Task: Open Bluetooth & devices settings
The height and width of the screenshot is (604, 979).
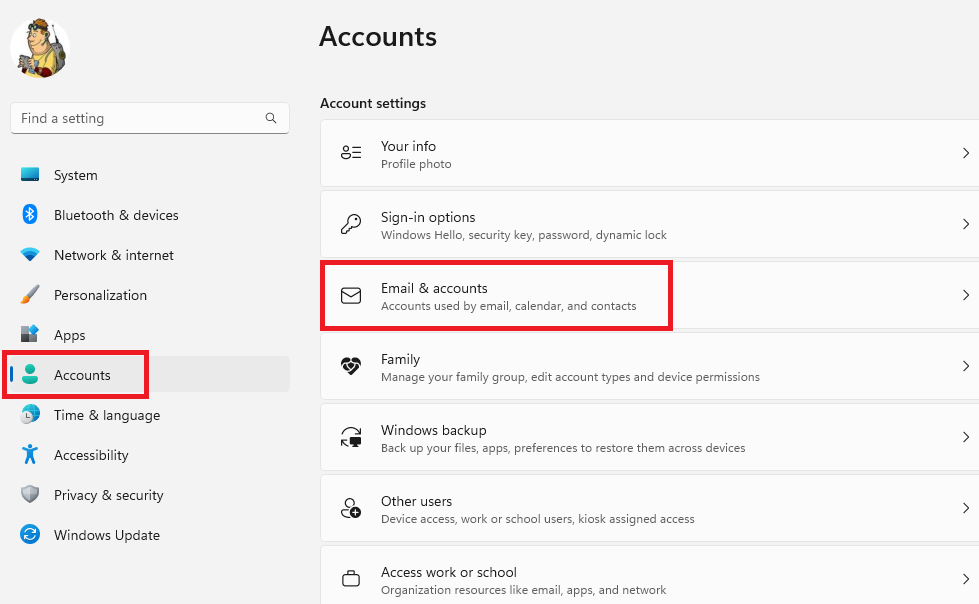Action: (x=150, y=215)
